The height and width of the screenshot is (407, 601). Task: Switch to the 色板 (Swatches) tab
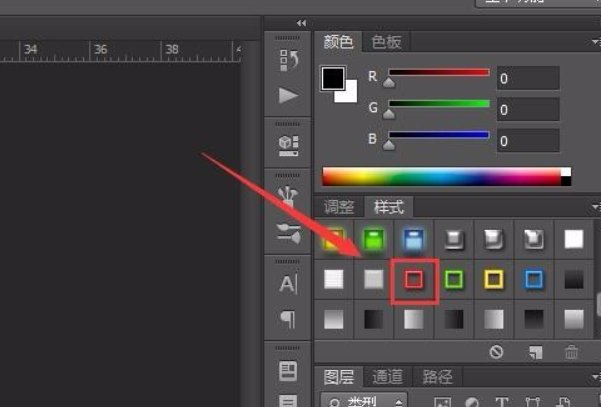[386, 42]
